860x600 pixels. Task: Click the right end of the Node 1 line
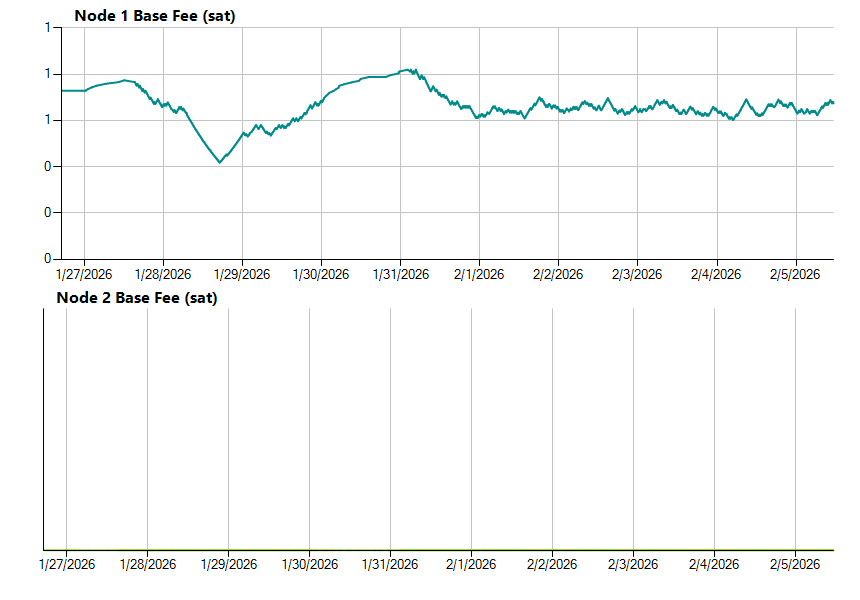832,103
